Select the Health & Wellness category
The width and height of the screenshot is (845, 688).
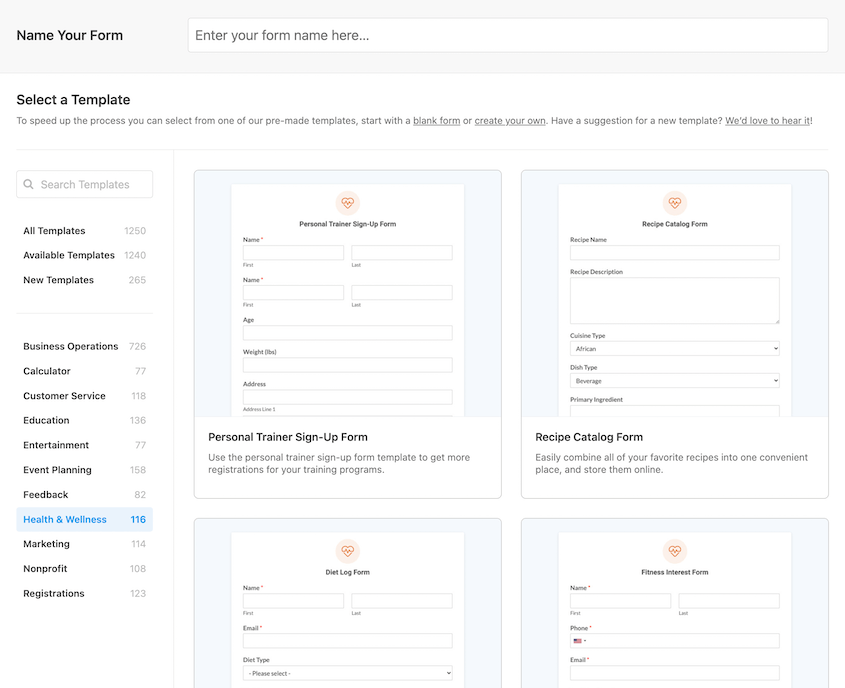pyautogui.click(x=65, y=519)
